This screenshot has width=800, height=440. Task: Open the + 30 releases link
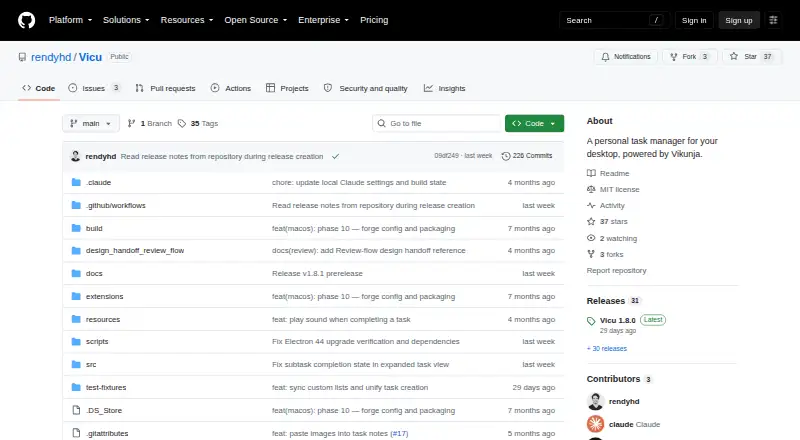tap(607, 349)
